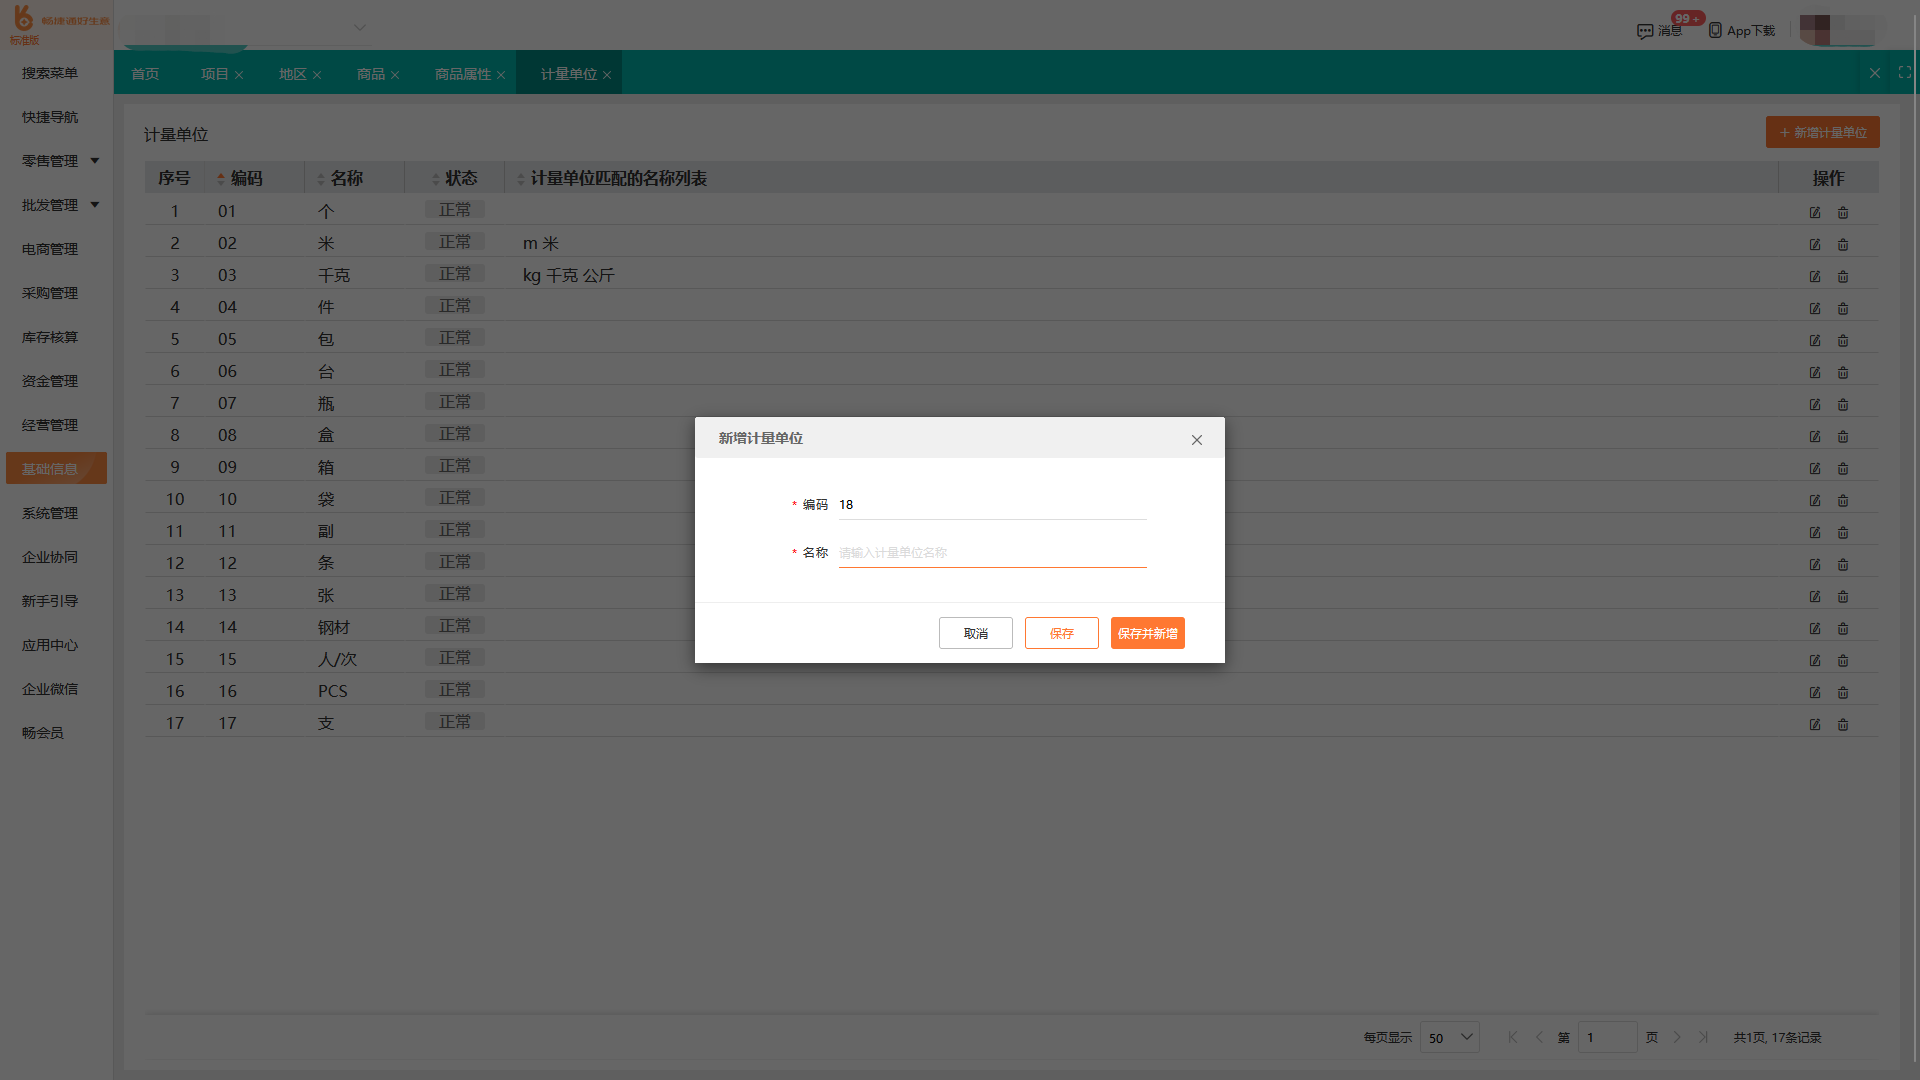This screenshot has width=1920, height=1080.
Task: Click 取消 button in dialog
Action: pyautogui.click(x=976, y=633)
